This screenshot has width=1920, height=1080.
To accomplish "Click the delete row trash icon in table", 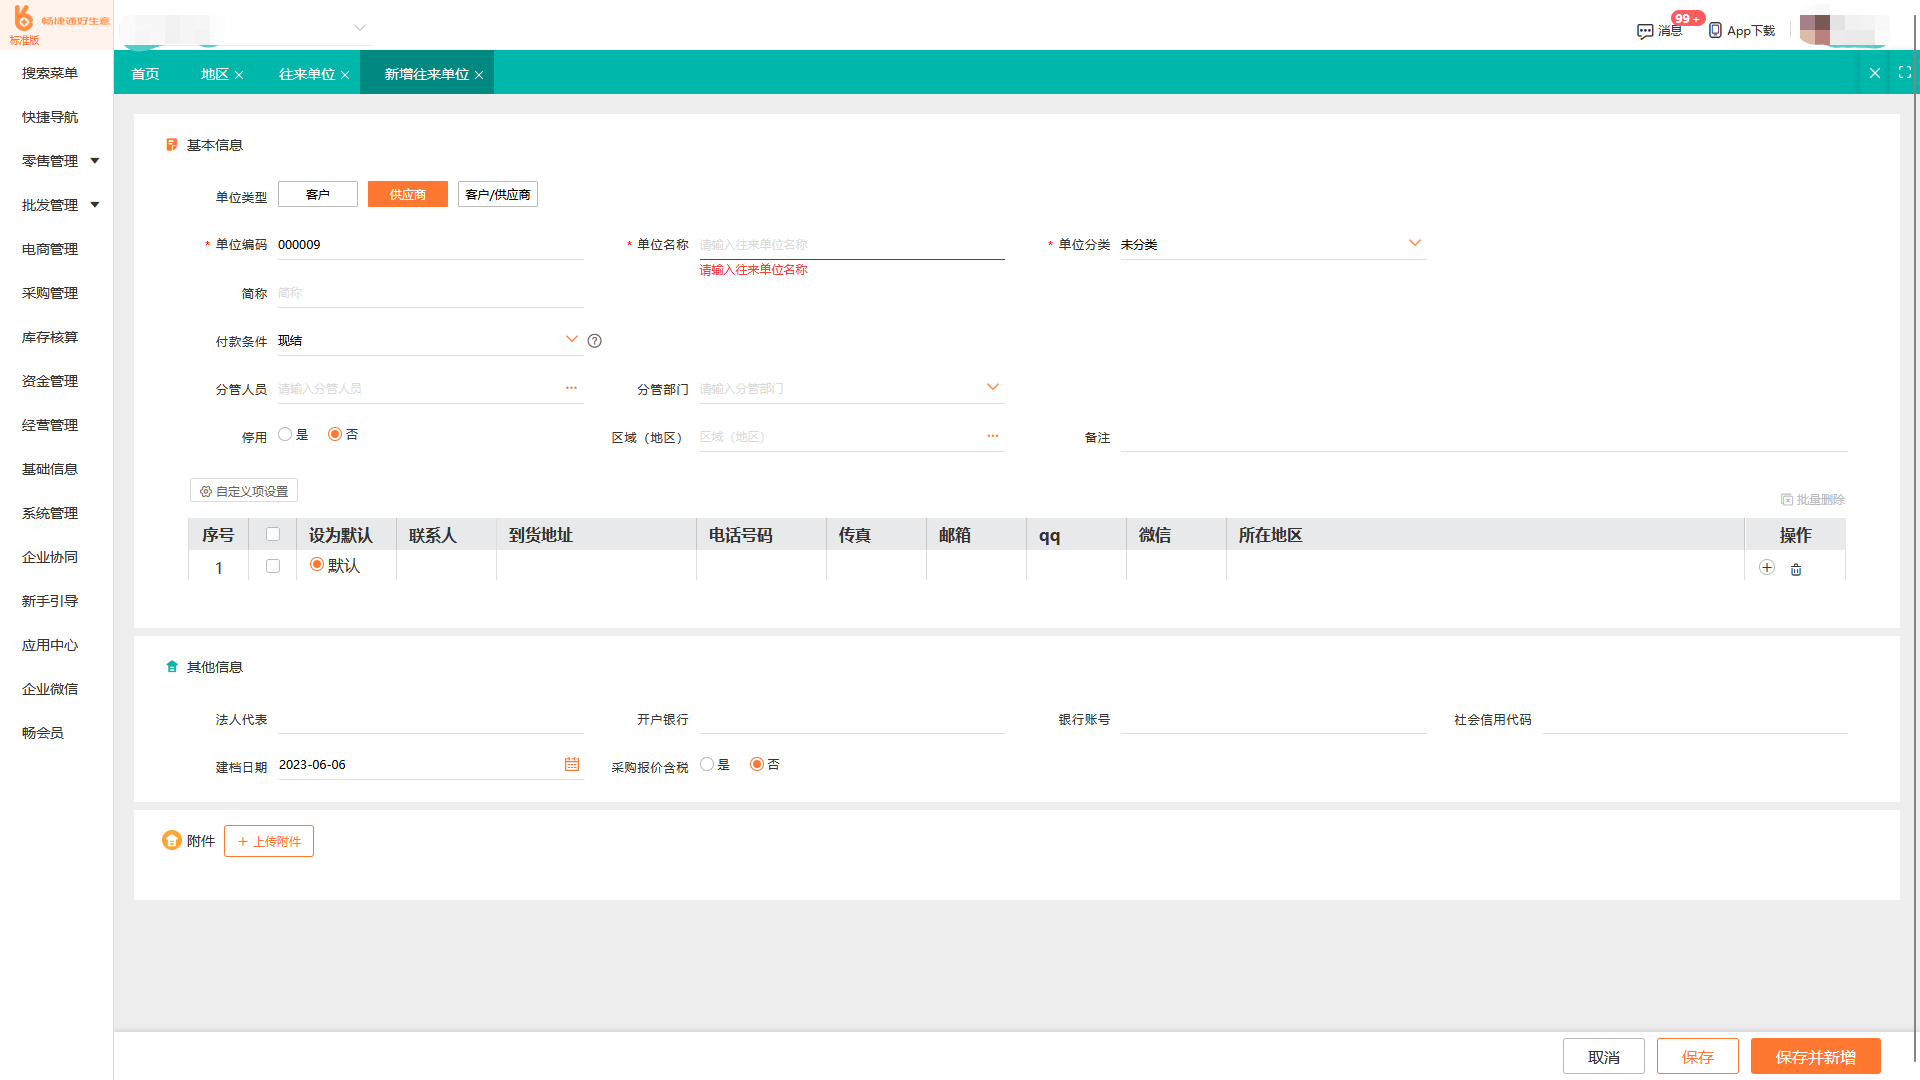I will point(1796,568).
